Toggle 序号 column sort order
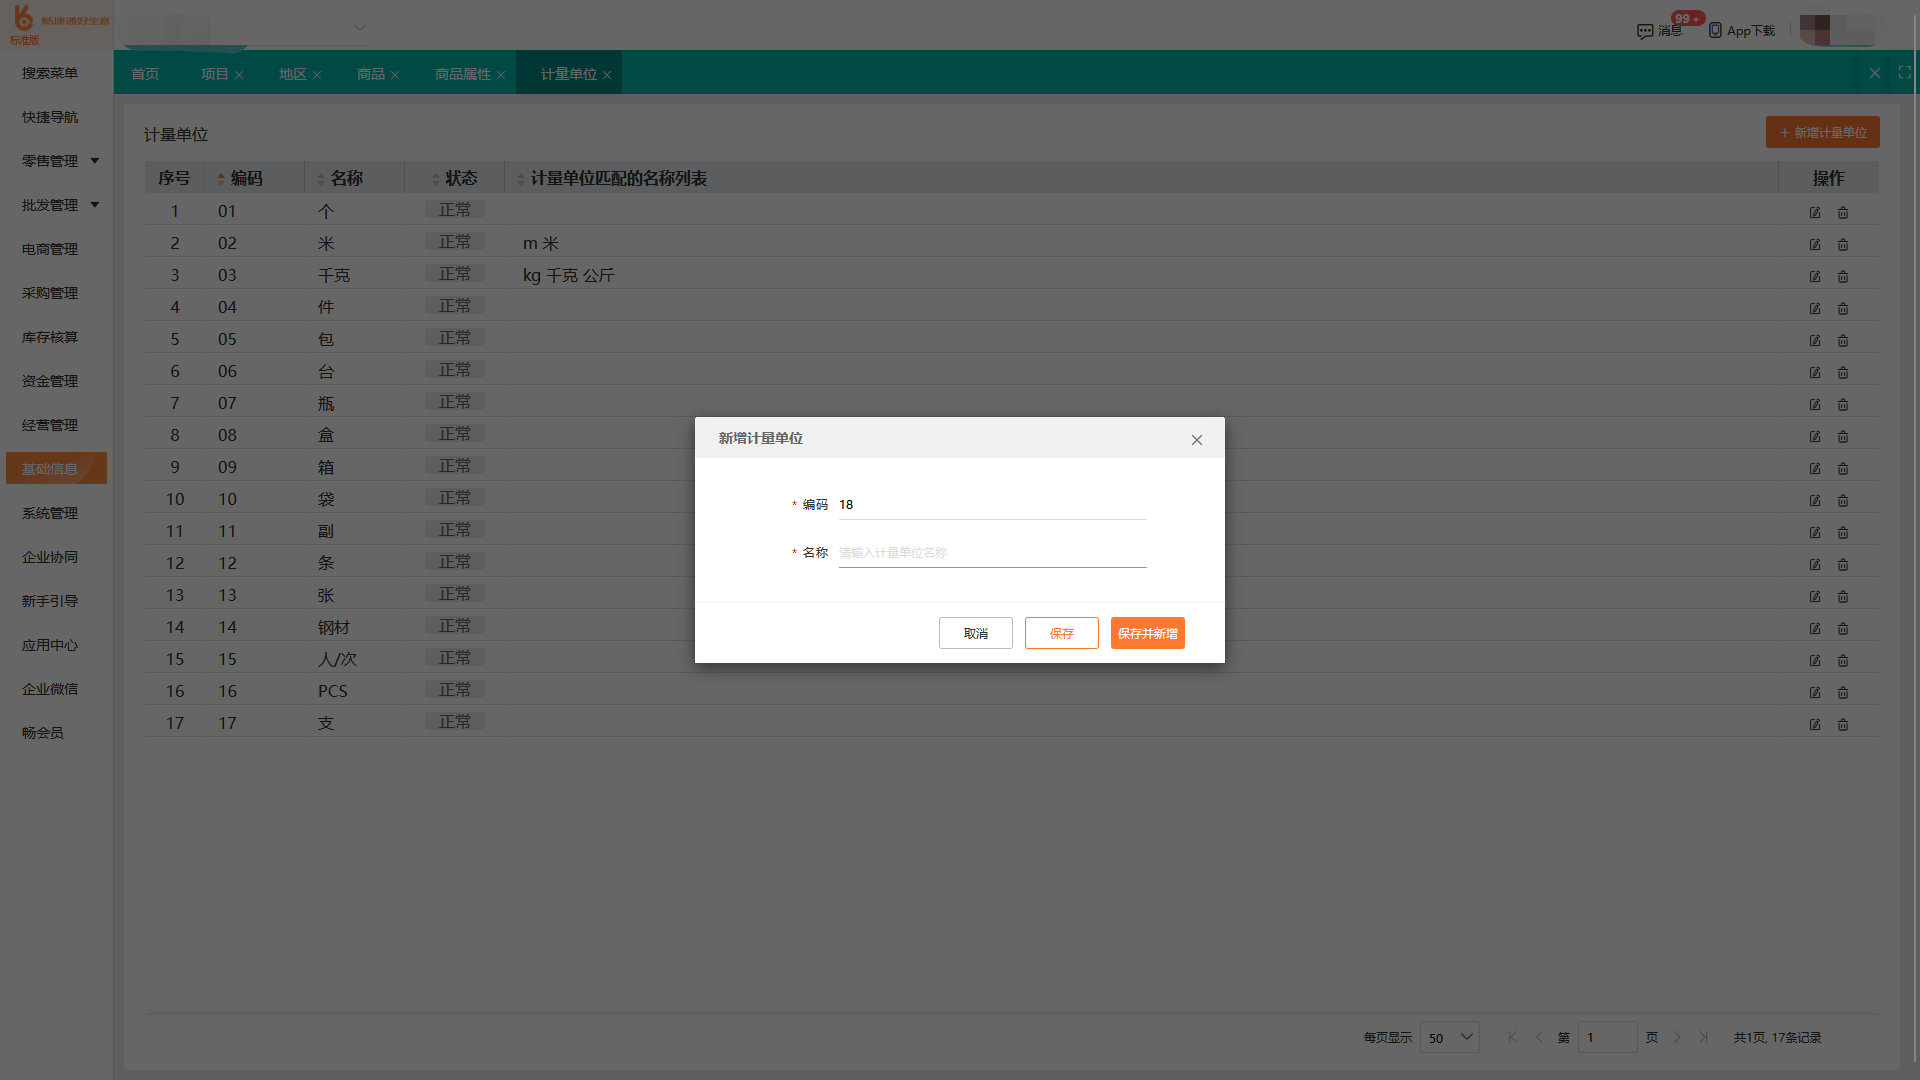This screenshot has height=1080, width=1920. 175,178
